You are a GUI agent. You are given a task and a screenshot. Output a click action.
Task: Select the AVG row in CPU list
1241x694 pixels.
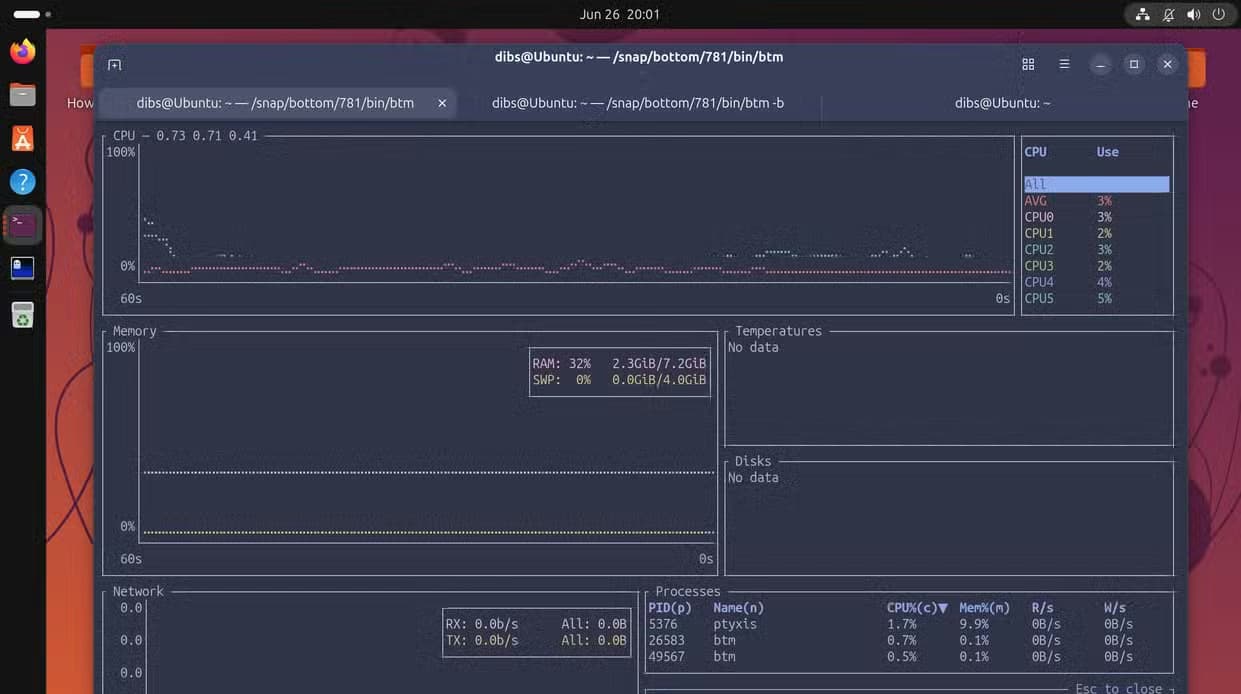1096,201
